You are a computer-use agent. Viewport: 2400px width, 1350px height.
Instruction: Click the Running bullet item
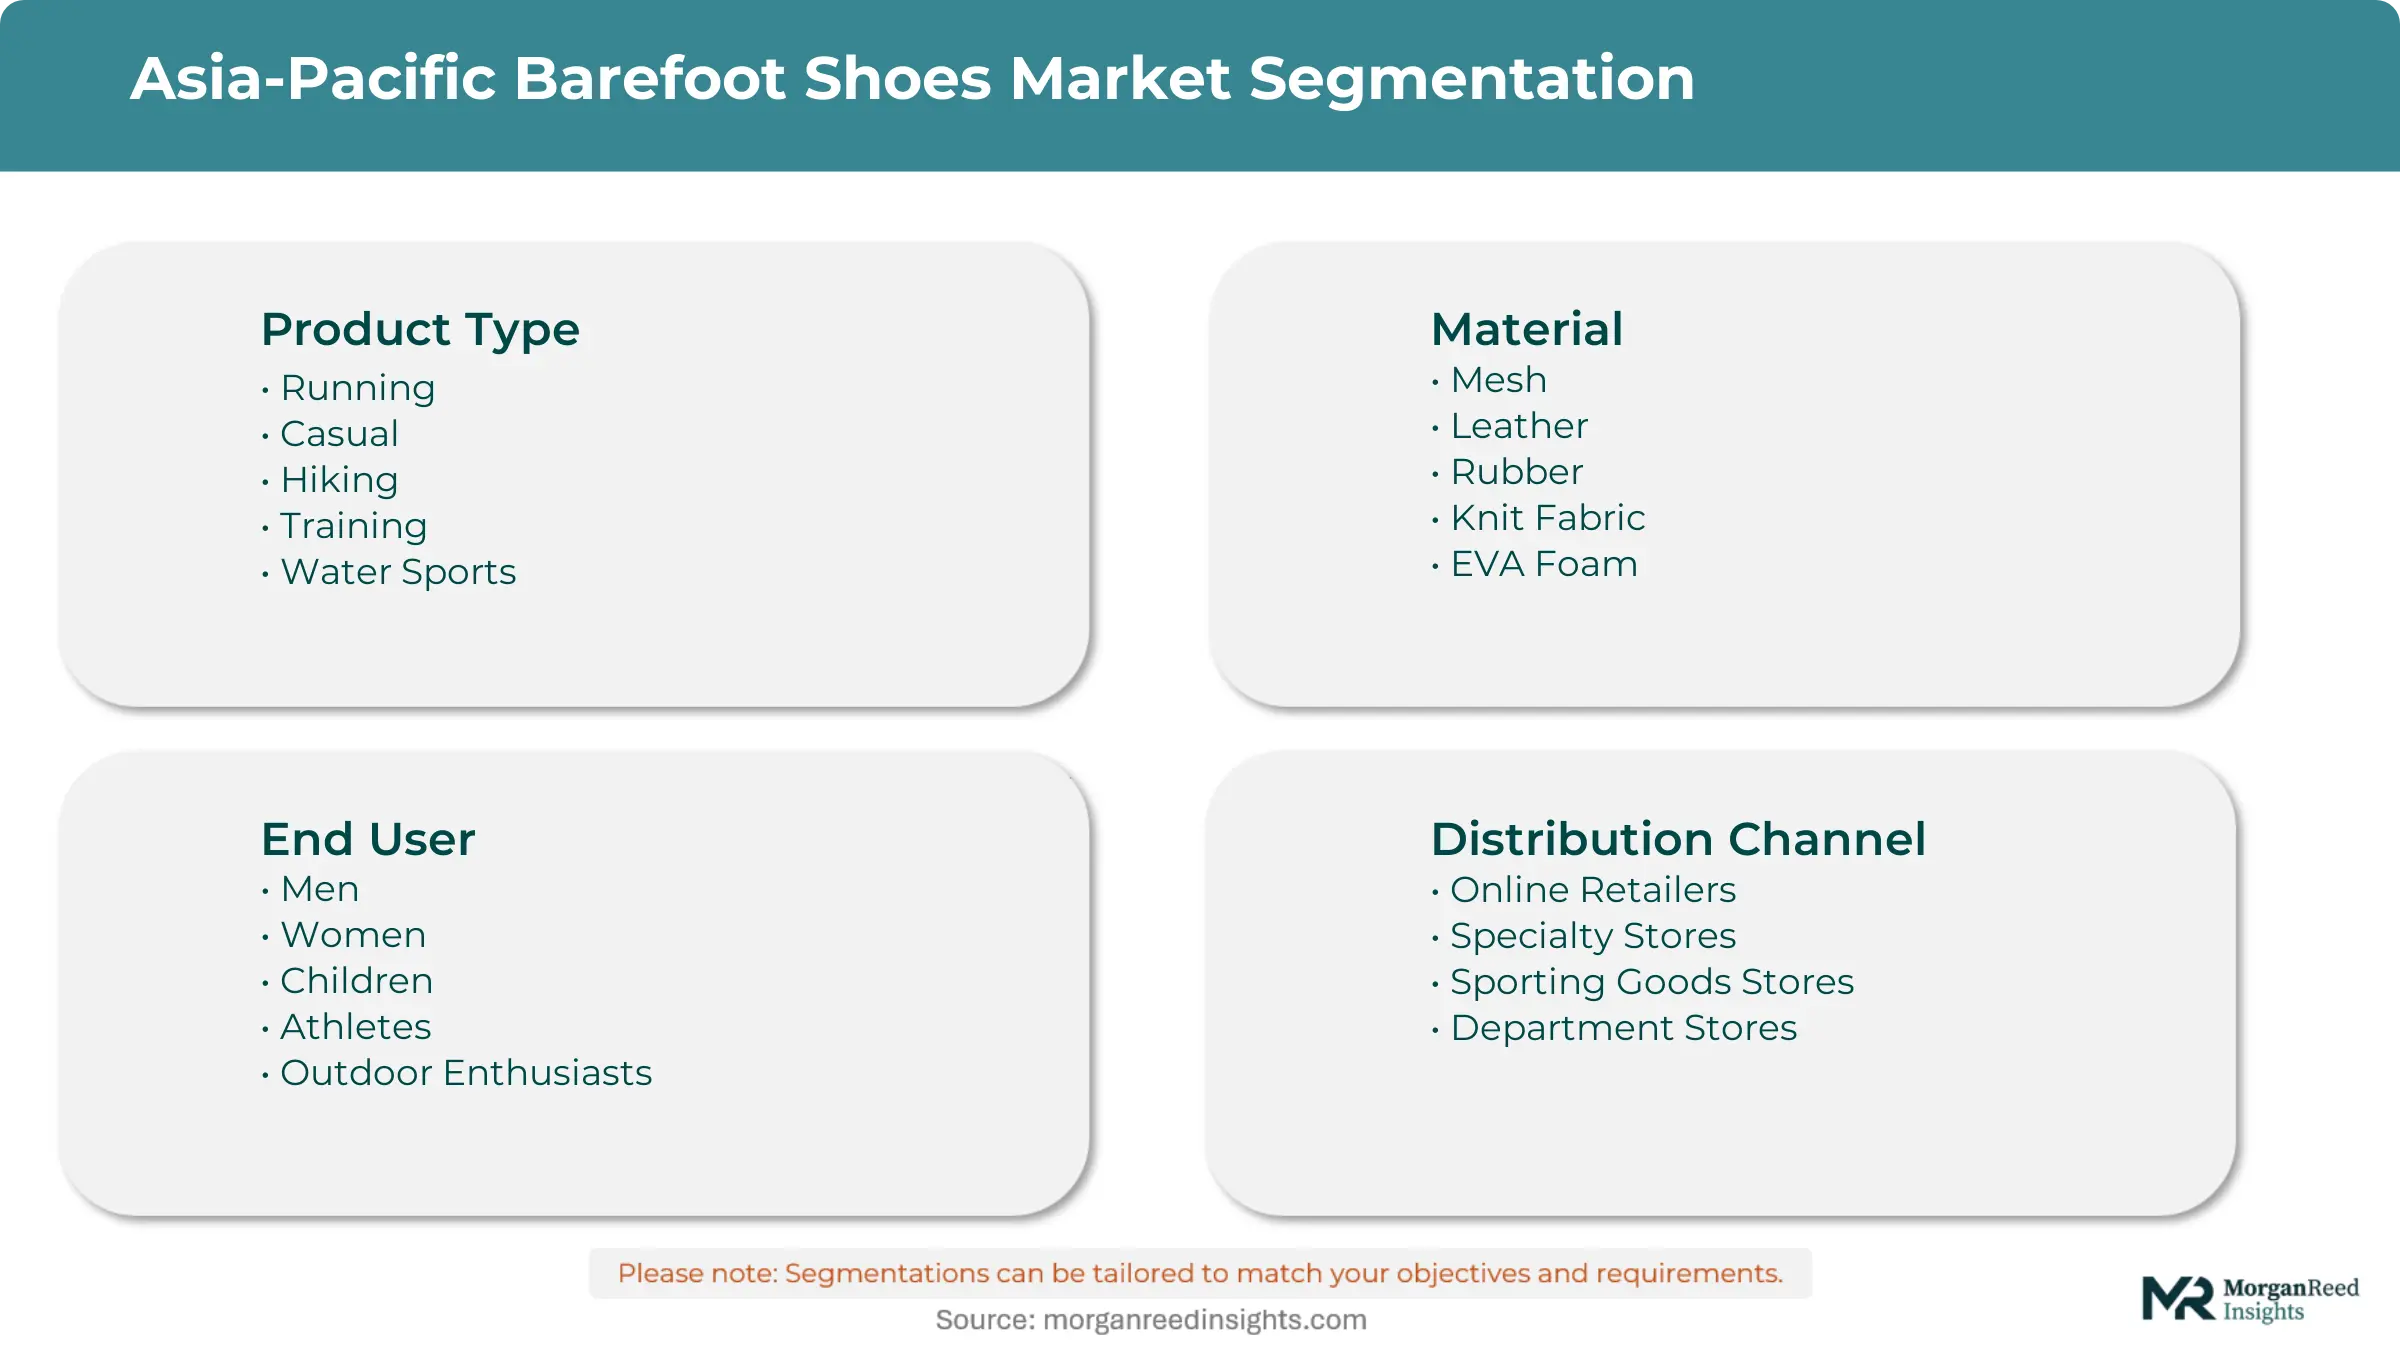357,388
